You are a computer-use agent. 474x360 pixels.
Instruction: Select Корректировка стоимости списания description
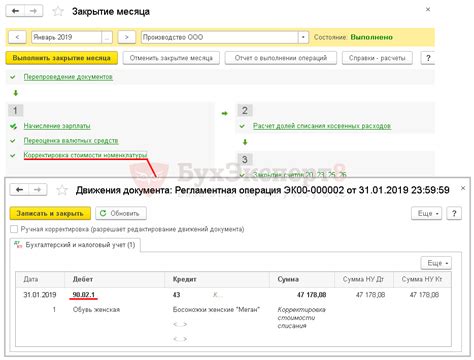point(302,318)
